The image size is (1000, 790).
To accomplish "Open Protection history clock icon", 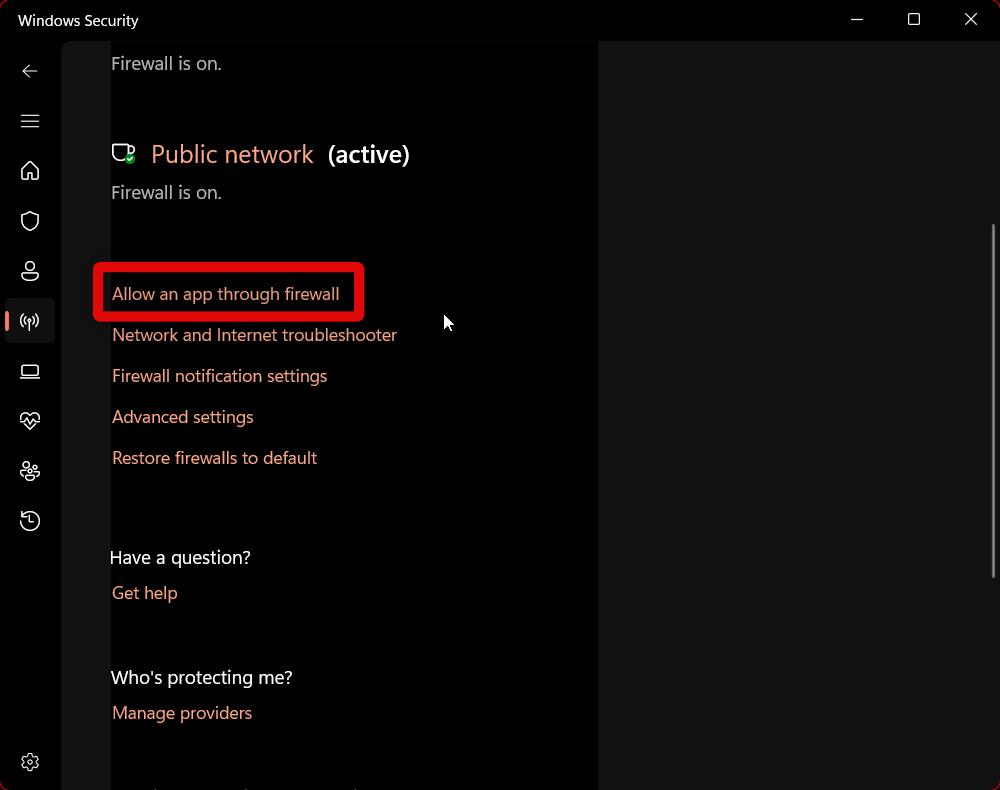I will click(30, 521).
